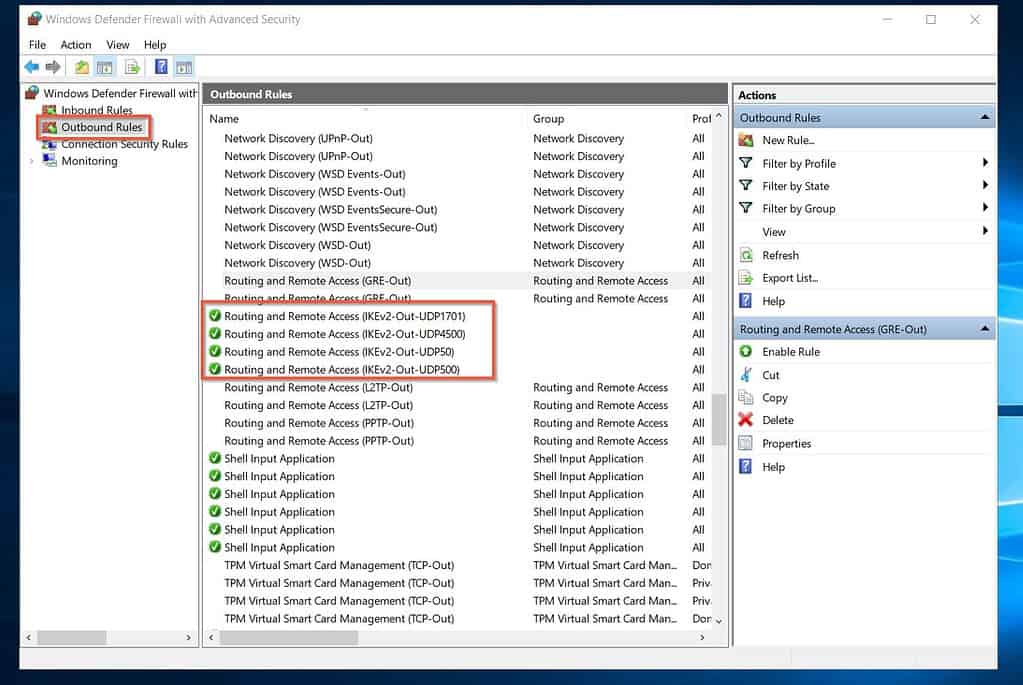The image size is (1023, 685).
Task: Open the Filter by Group submenu arrow
Action: click(985, 207)
